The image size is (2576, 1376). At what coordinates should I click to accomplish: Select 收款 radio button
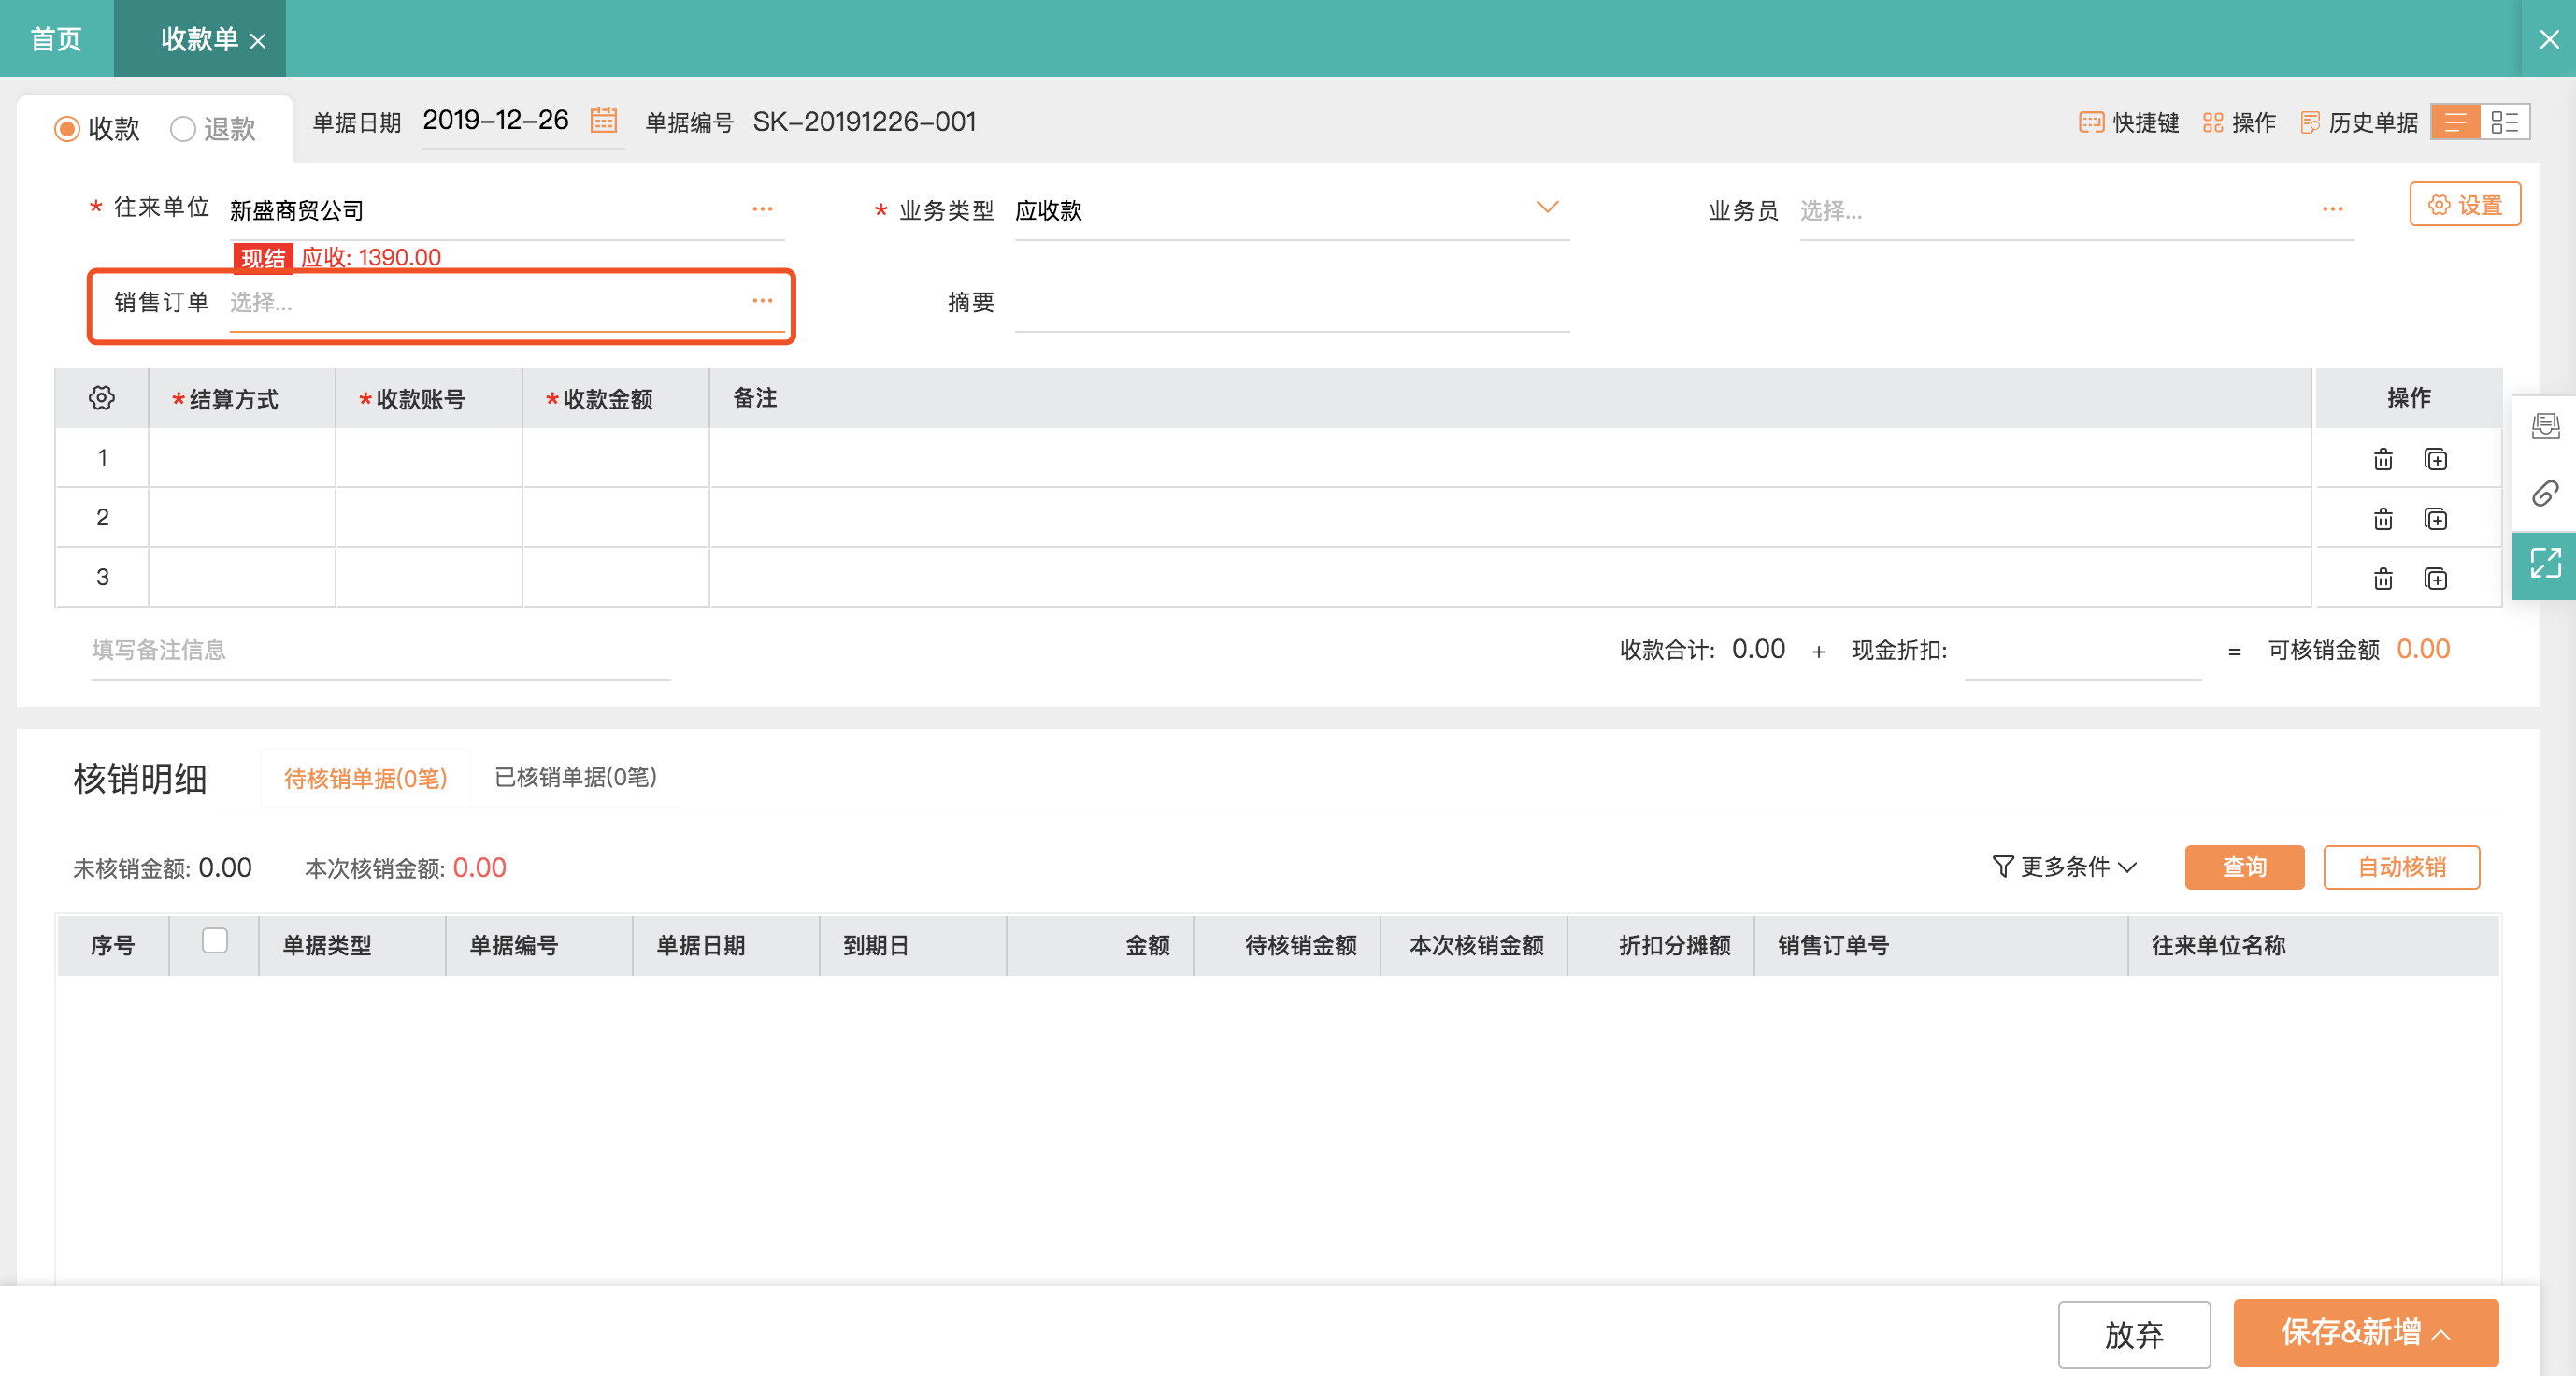pyautogui.click(x=66, y=126)
